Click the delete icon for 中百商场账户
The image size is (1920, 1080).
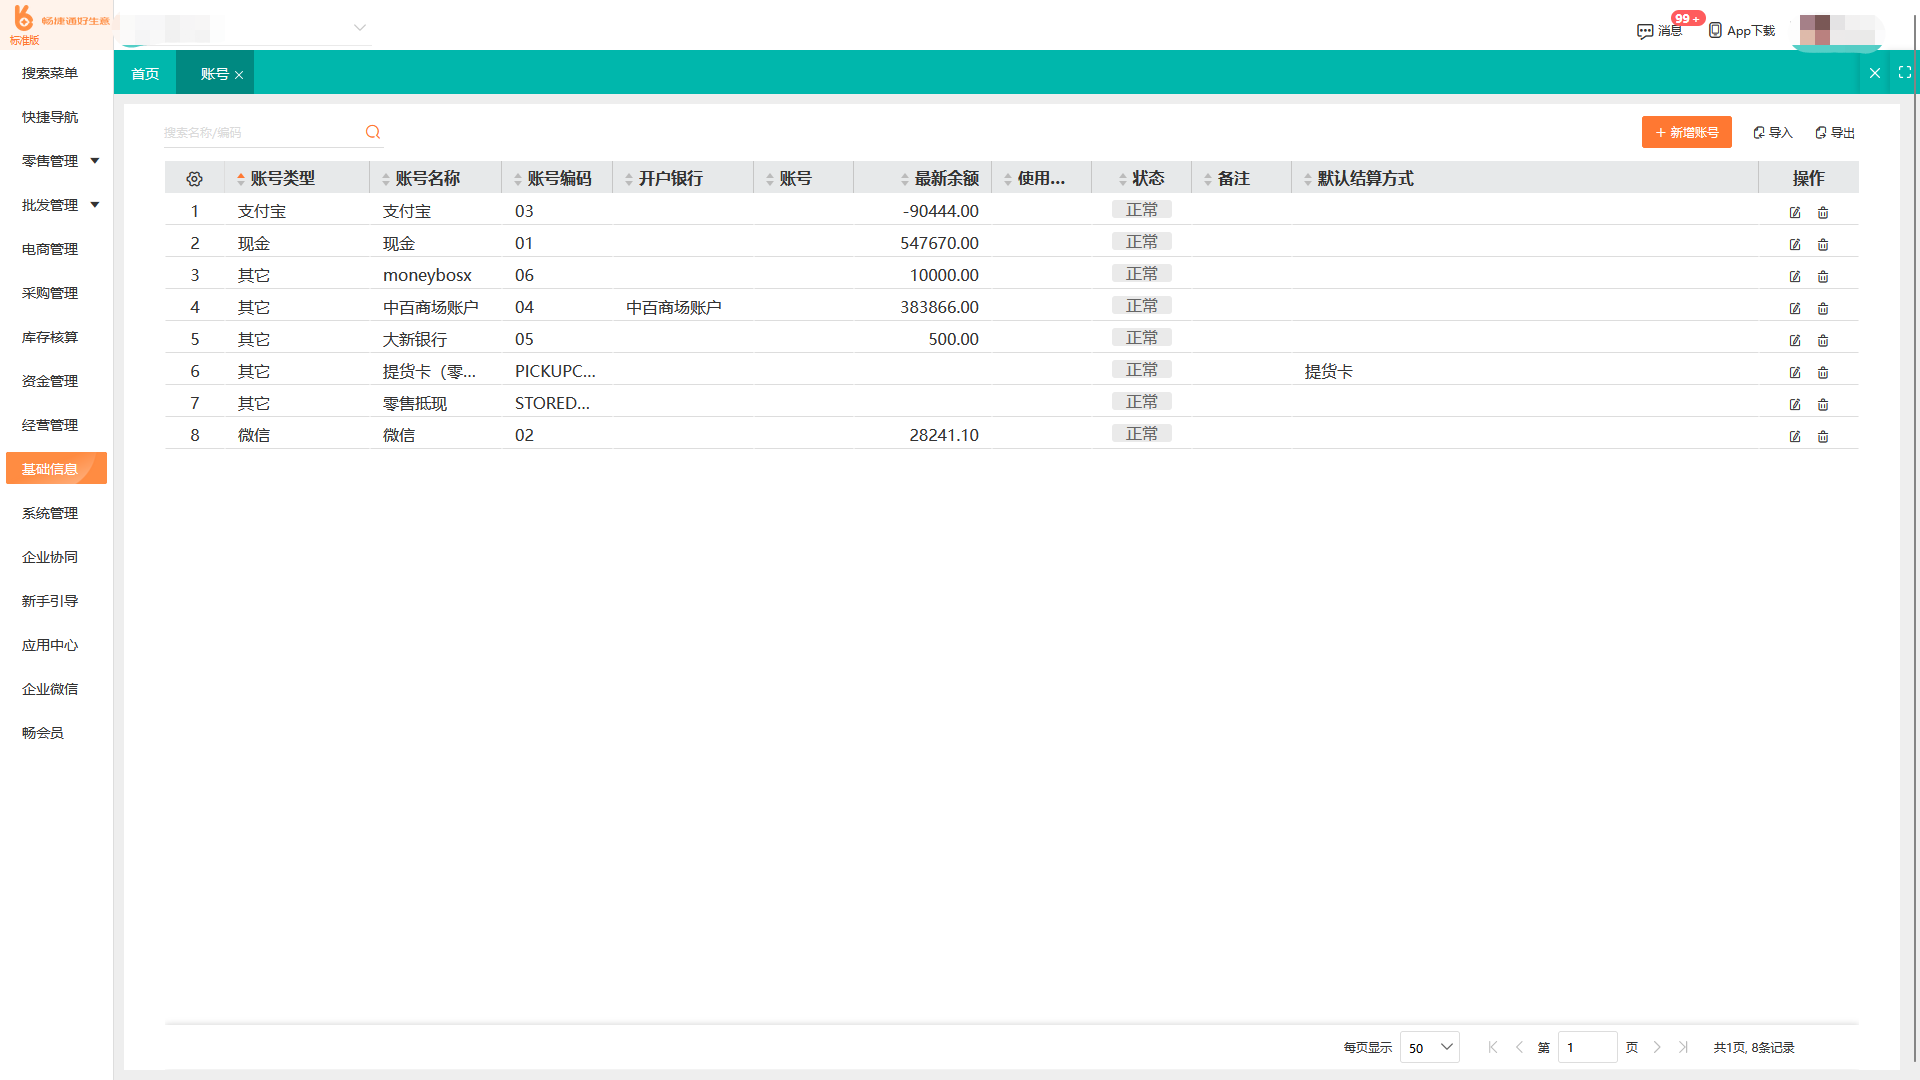pos(1824,306)
